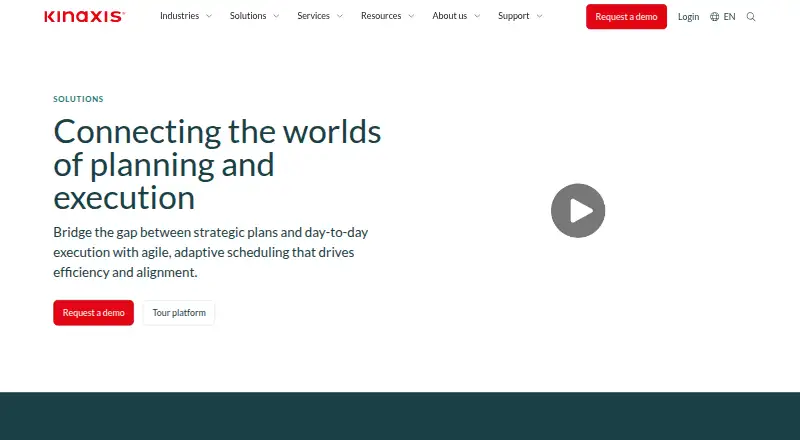Open the Solutions menu
The height and width of the screenshot is (440, 800).
click(x=248, y=16)
